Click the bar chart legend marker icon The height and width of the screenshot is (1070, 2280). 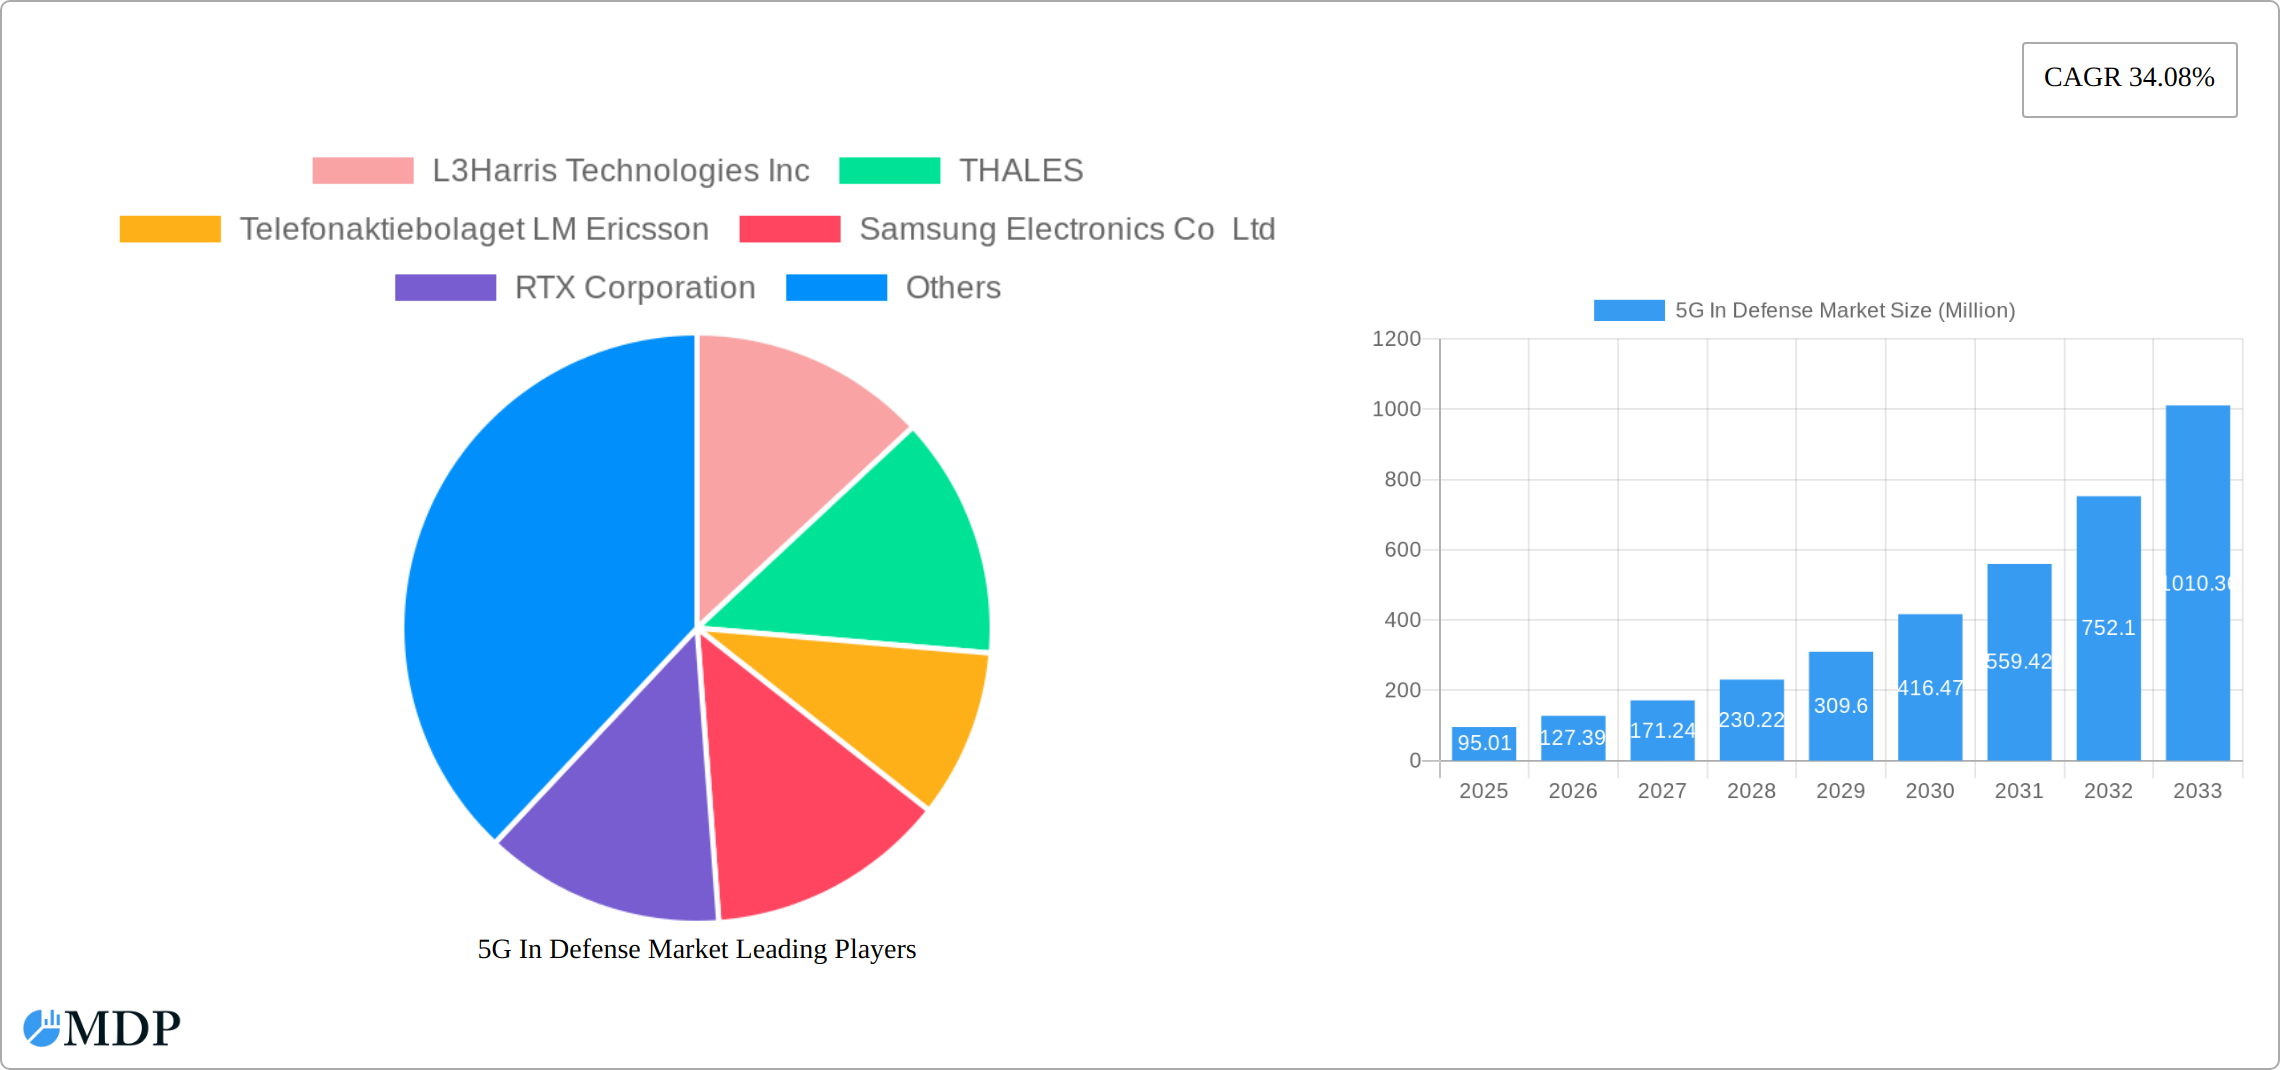pos(1628,311)
